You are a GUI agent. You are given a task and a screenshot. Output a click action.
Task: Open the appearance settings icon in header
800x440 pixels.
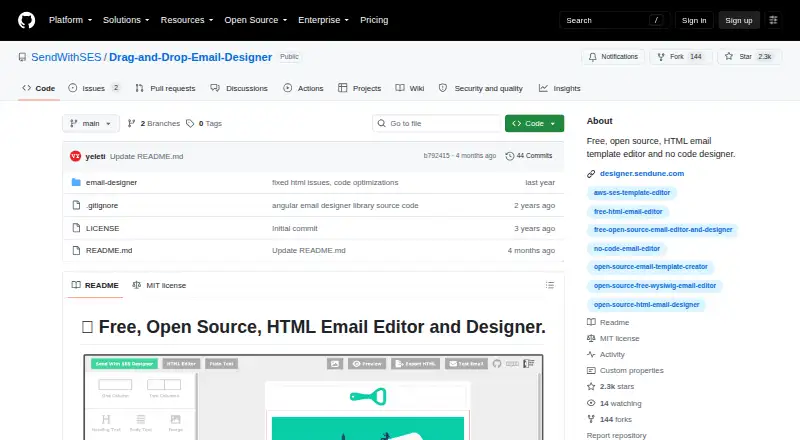pyautogui.click(x=773, y=20)
